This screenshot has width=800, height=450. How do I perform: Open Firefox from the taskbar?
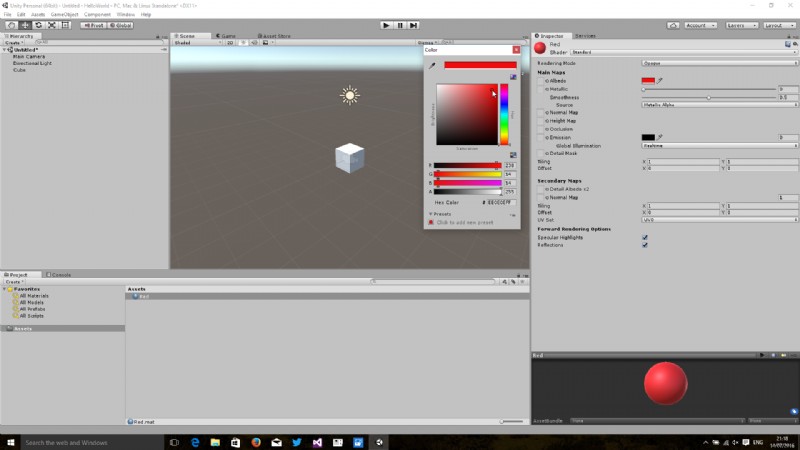[256, 441]
